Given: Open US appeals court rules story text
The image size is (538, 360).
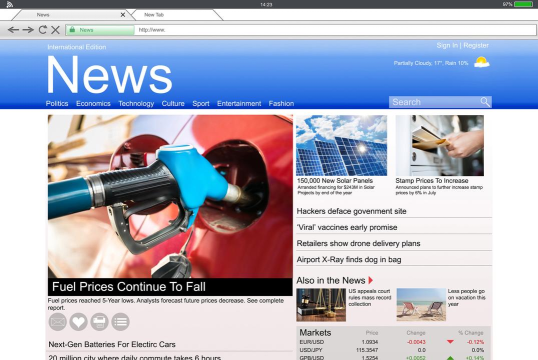Looking at the screenshot, I should [x=370, y=298].
